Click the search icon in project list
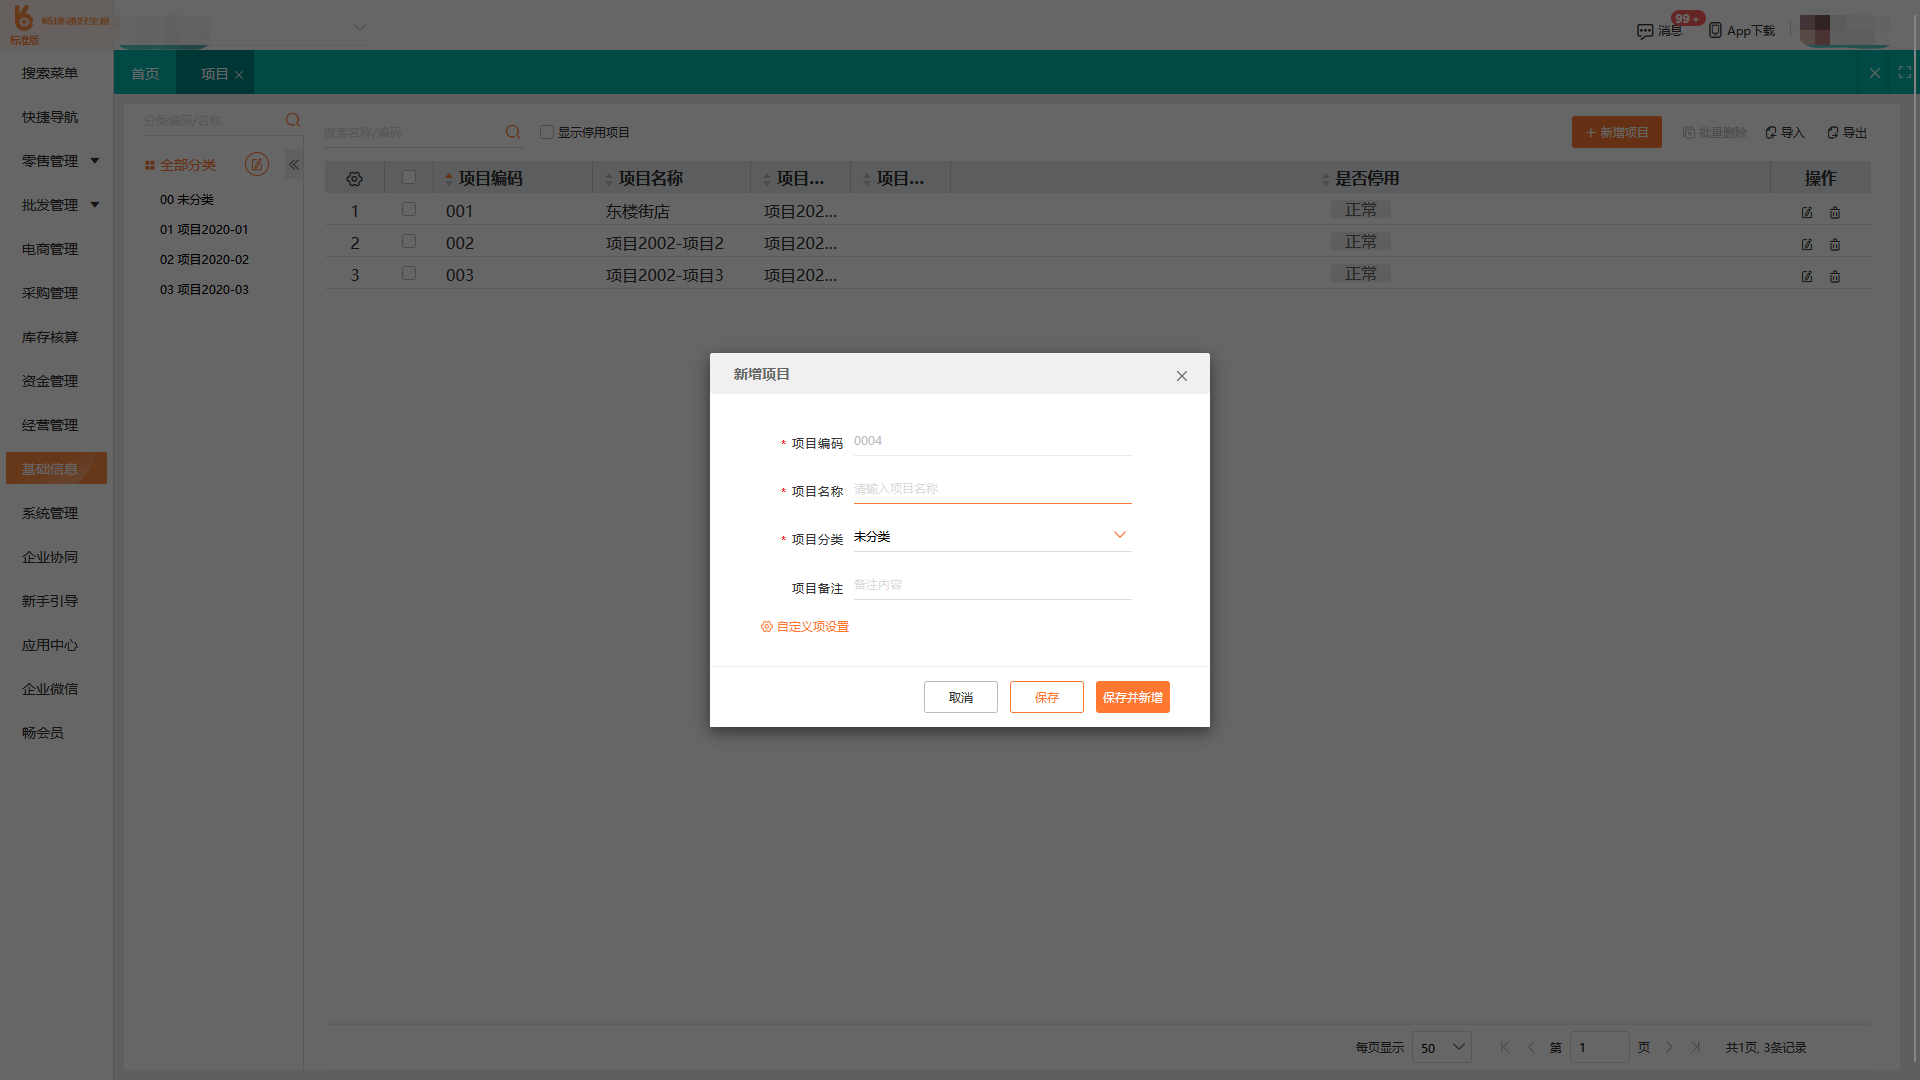 pos(512,132)
